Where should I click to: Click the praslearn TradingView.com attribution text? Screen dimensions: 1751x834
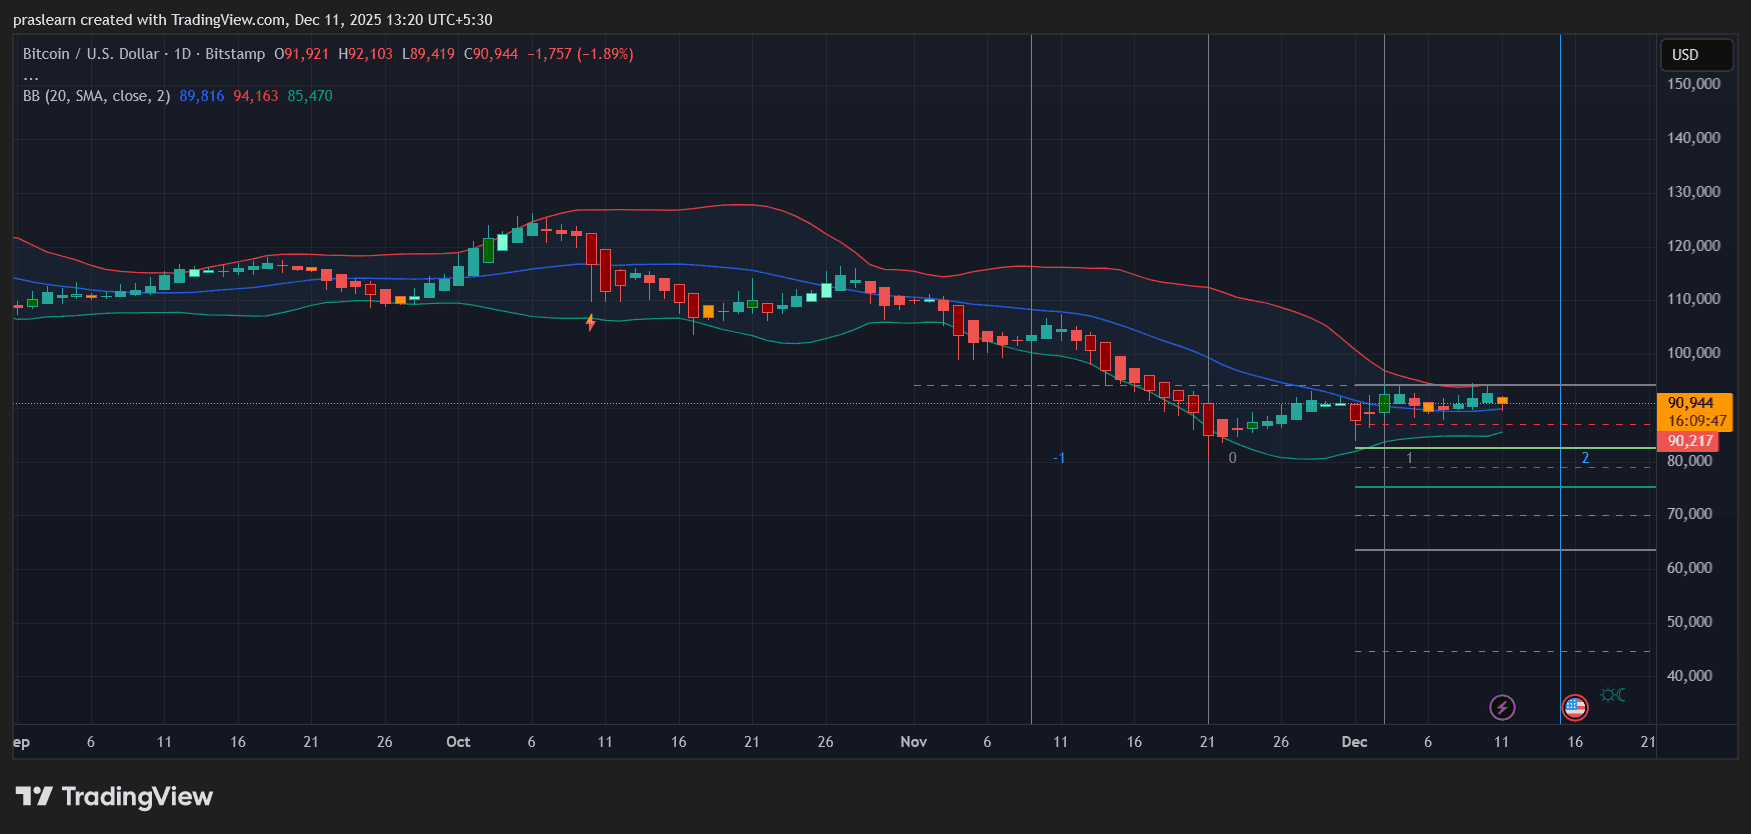pyautogui.click(x=252, y=20)
